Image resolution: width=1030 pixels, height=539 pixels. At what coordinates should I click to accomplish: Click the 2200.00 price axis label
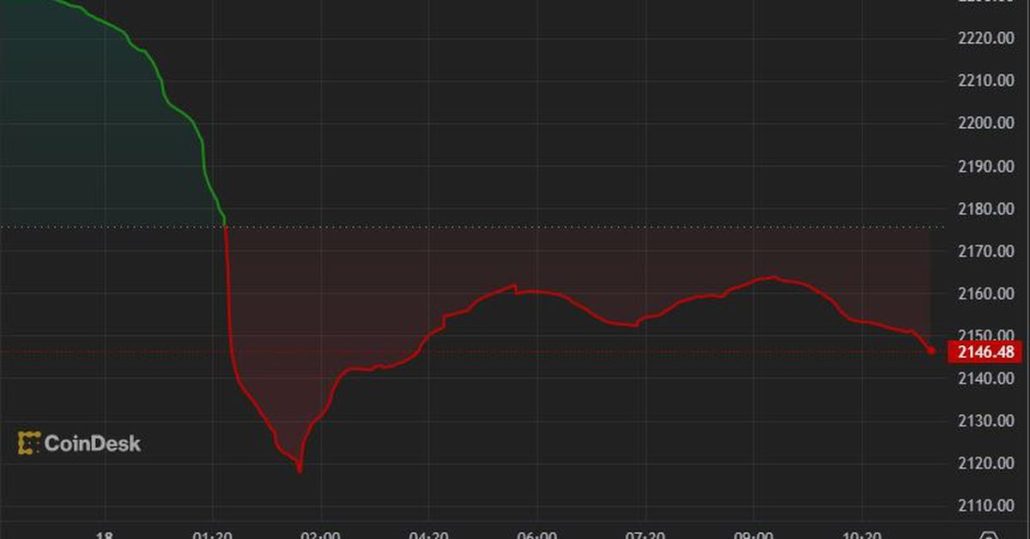986,123
